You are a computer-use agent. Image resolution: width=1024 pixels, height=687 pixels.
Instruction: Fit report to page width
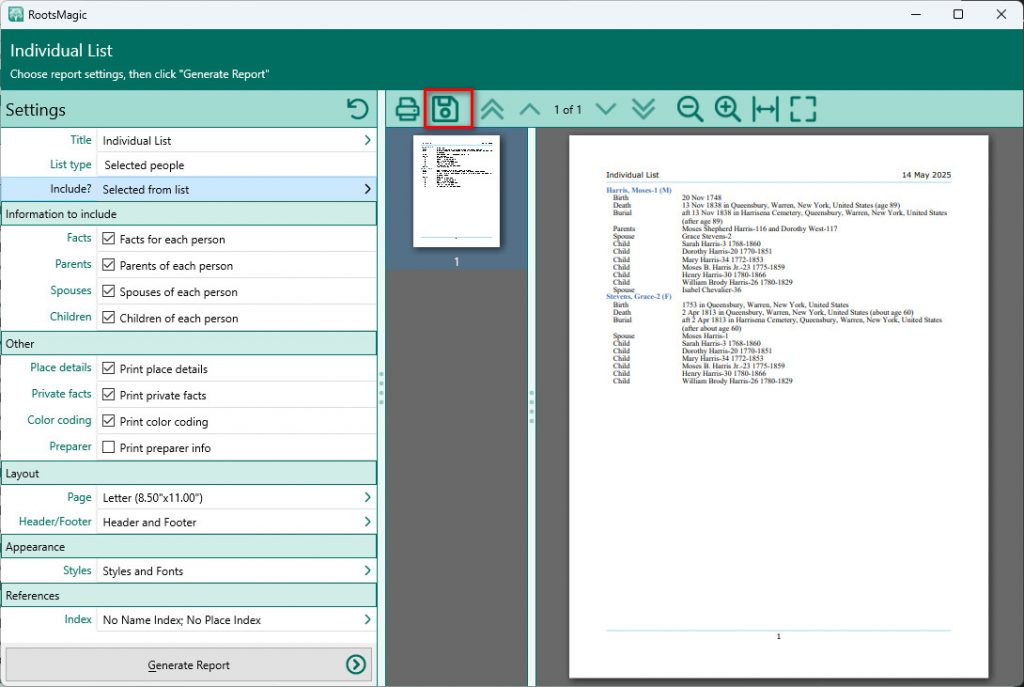(765, 109)
